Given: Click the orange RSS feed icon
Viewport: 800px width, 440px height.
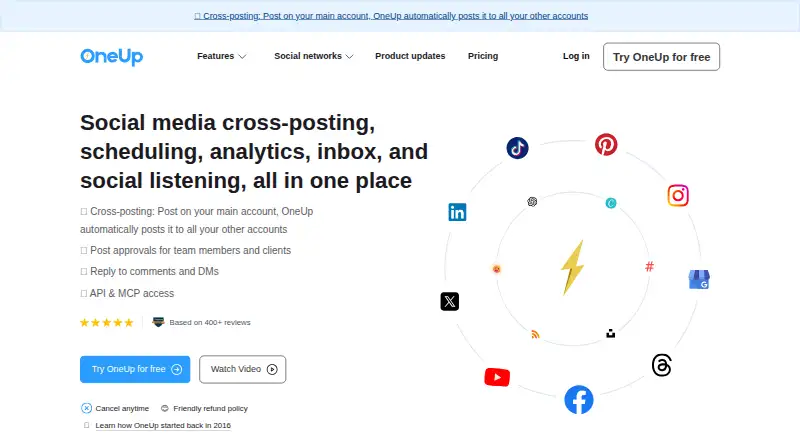Looking at the screenshot, I should [535, 334].
